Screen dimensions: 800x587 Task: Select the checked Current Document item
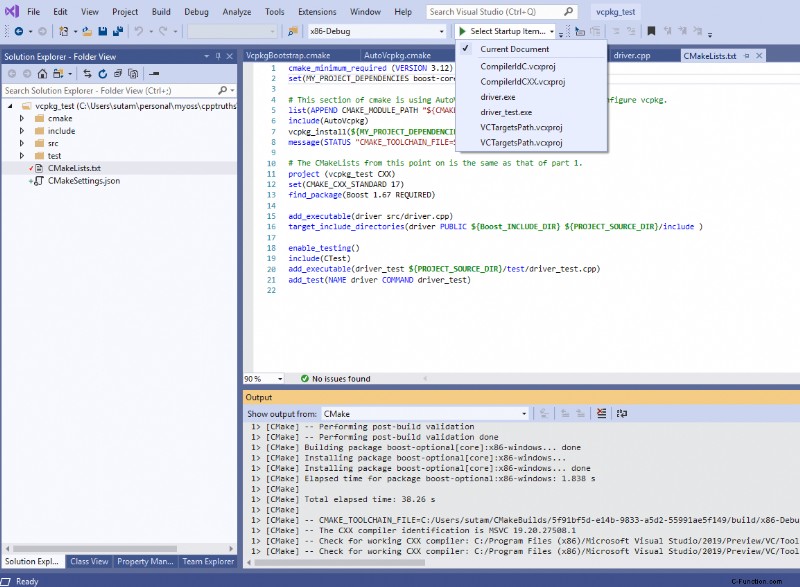tap(514, 49)
